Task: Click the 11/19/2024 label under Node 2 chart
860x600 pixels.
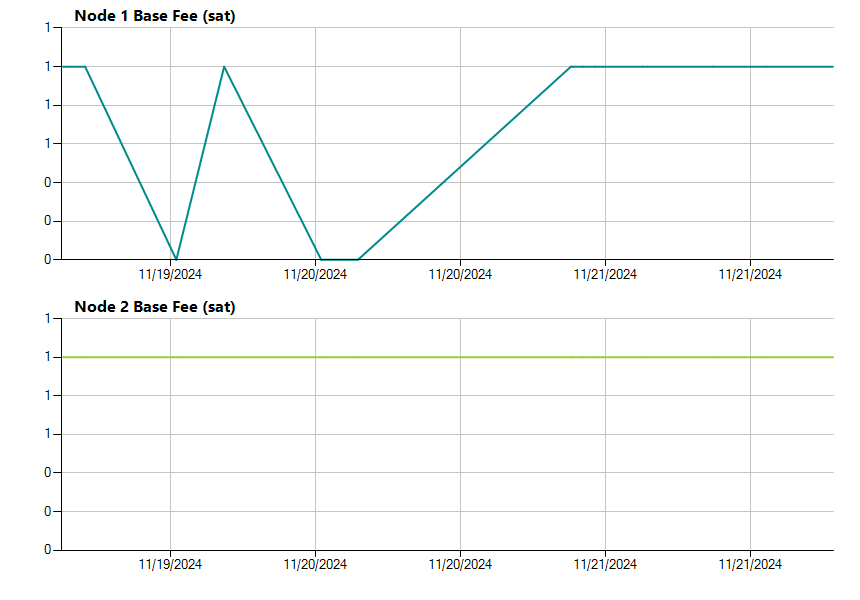Action: (x=170, y=565)
